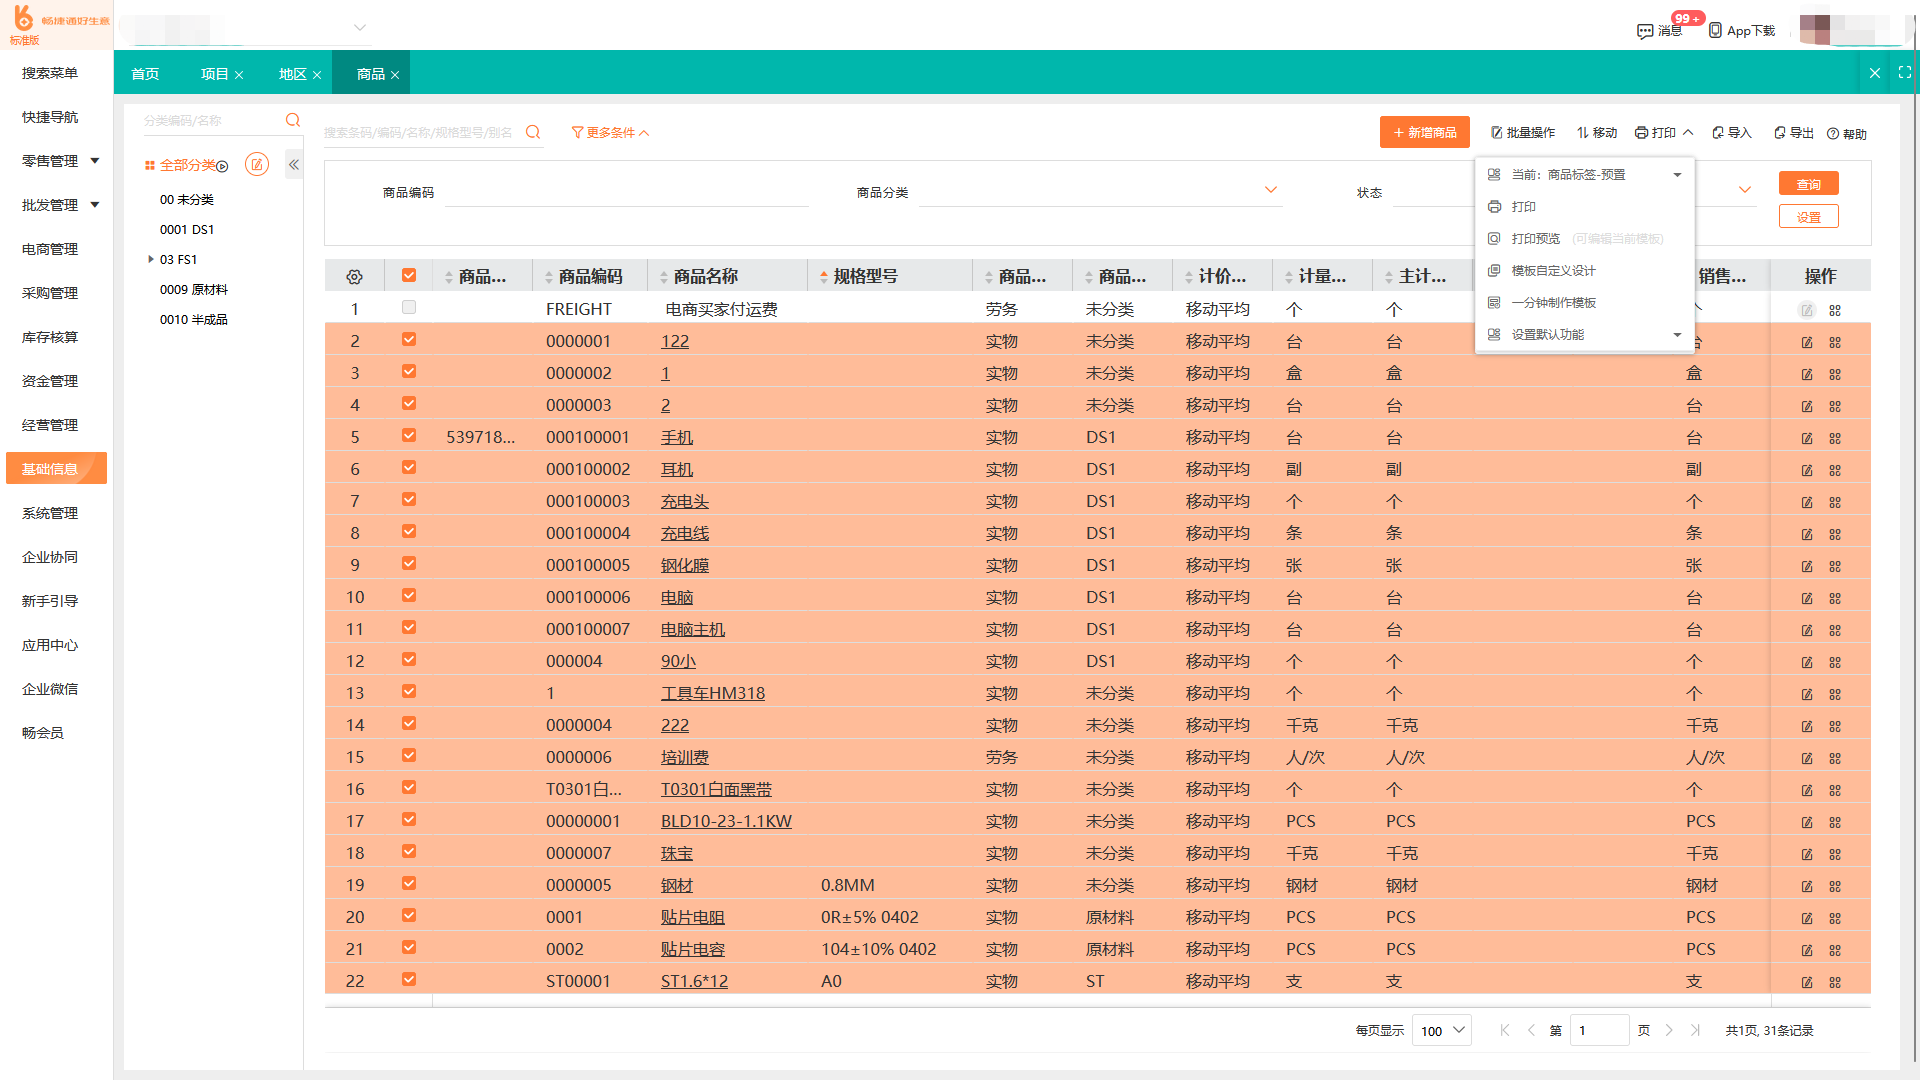Screen dimensions: 1920x1080
Task: Select 更多条件 filter expander
Action: pyautogui.click(x=612, y=131)
